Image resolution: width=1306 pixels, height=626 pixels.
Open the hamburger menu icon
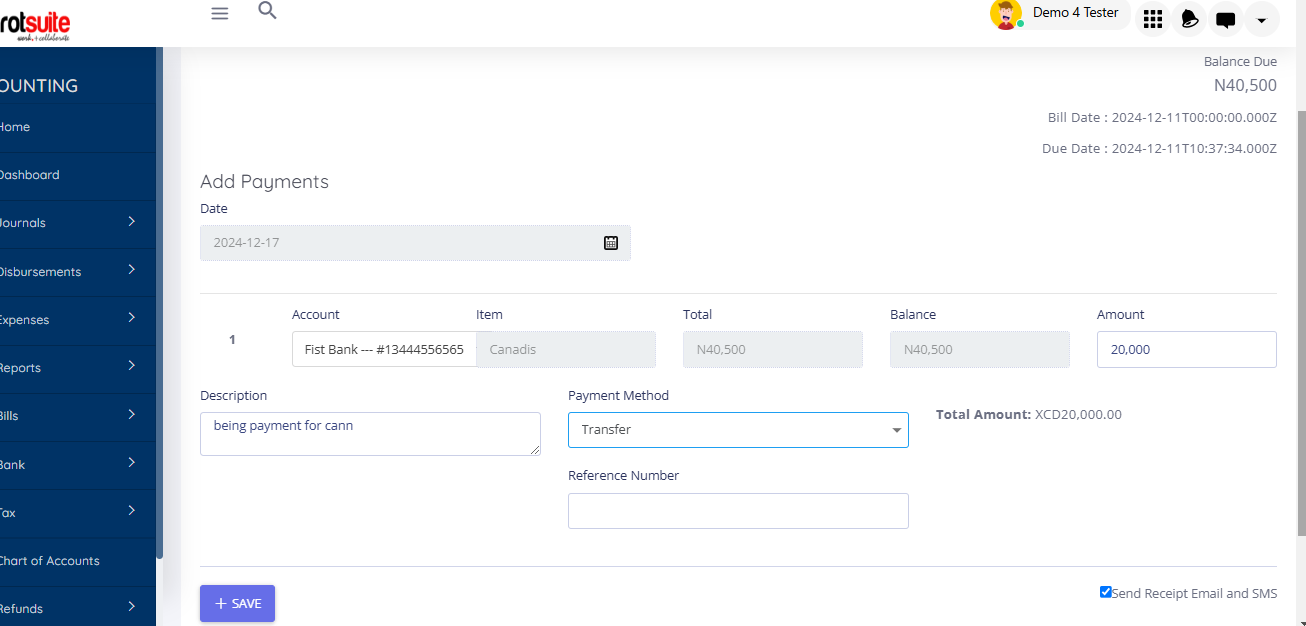pyautogui.click(x=220, y=13)
